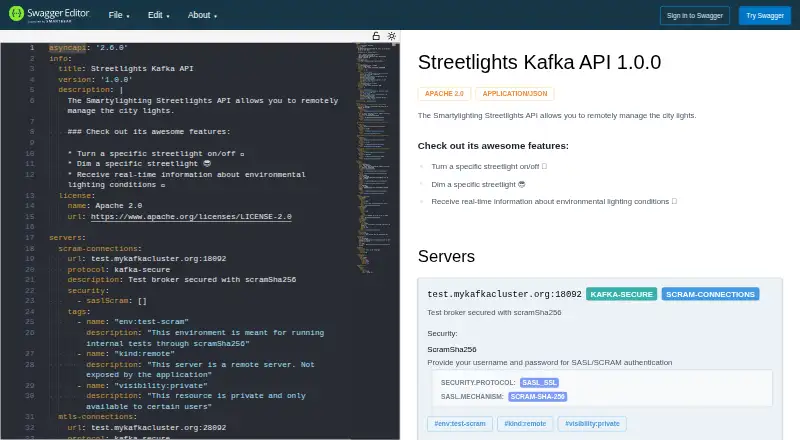This screenshot has height=440, width=800.
Task: Click the code minimap overview in the editor
Action: (373, 158)
